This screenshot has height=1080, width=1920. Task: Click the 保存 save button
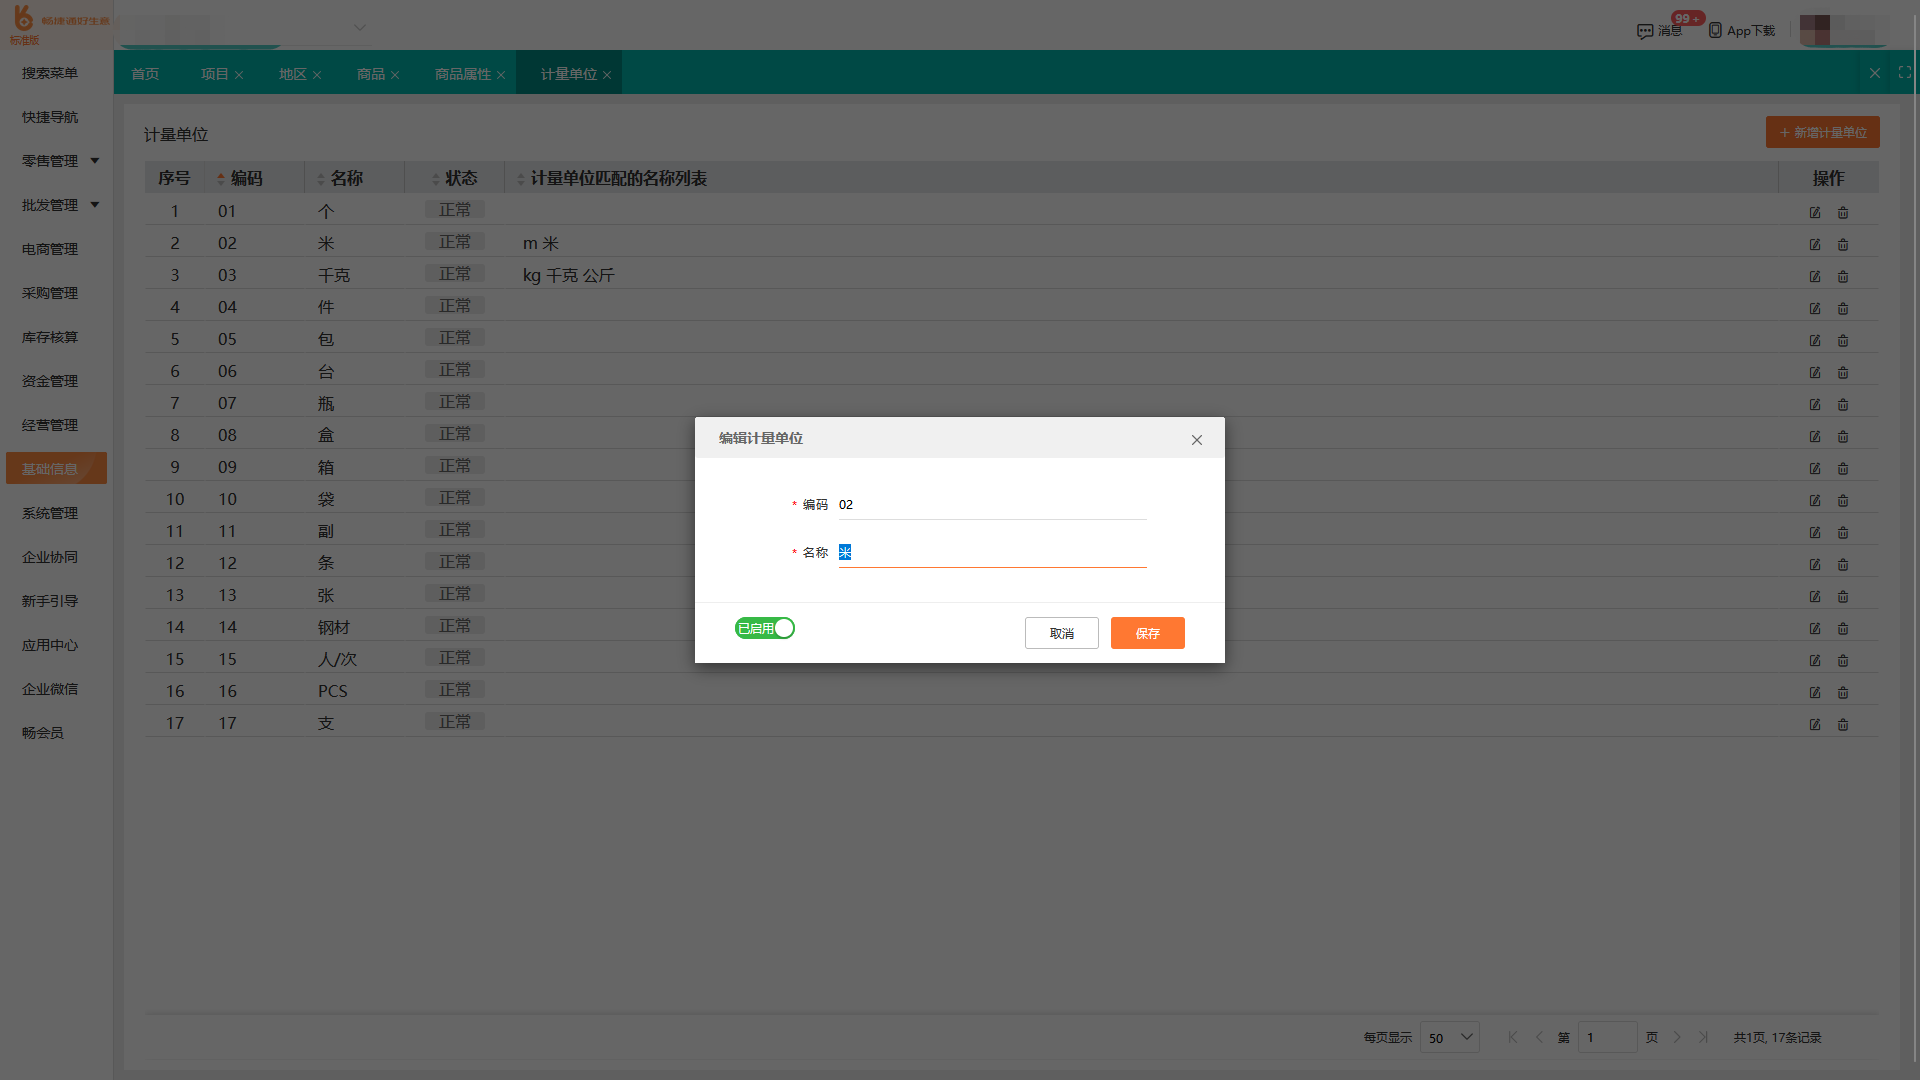coord(1147,634)
